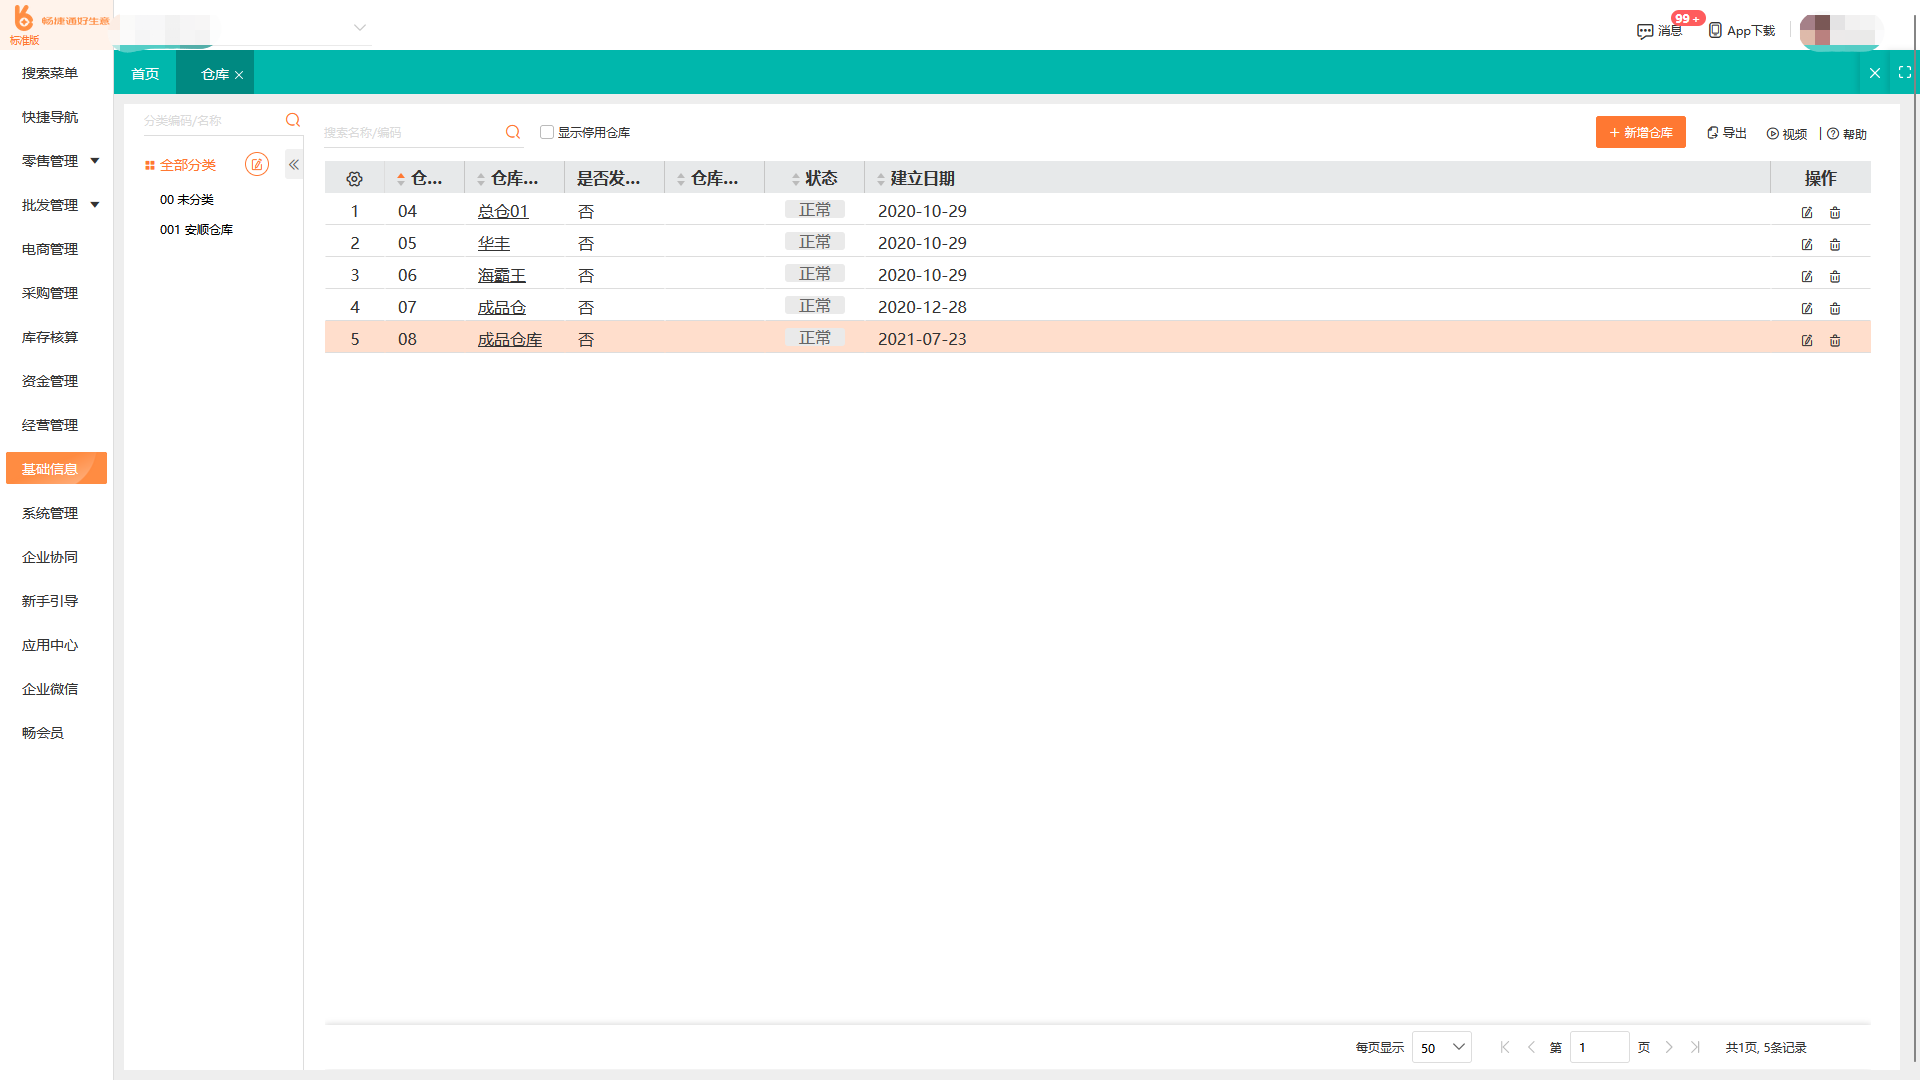Click 首页 tab
This screenshot has height=1080, width=1920.
(145, 74)
